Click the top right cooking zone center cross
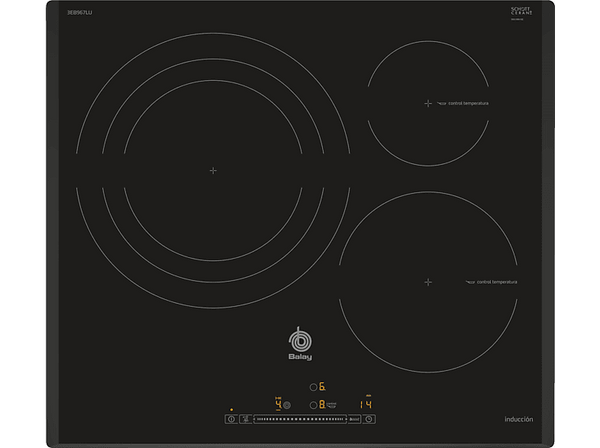Viewport: 600px width, 448px height. pyautogui.click(x=427, y=103)
